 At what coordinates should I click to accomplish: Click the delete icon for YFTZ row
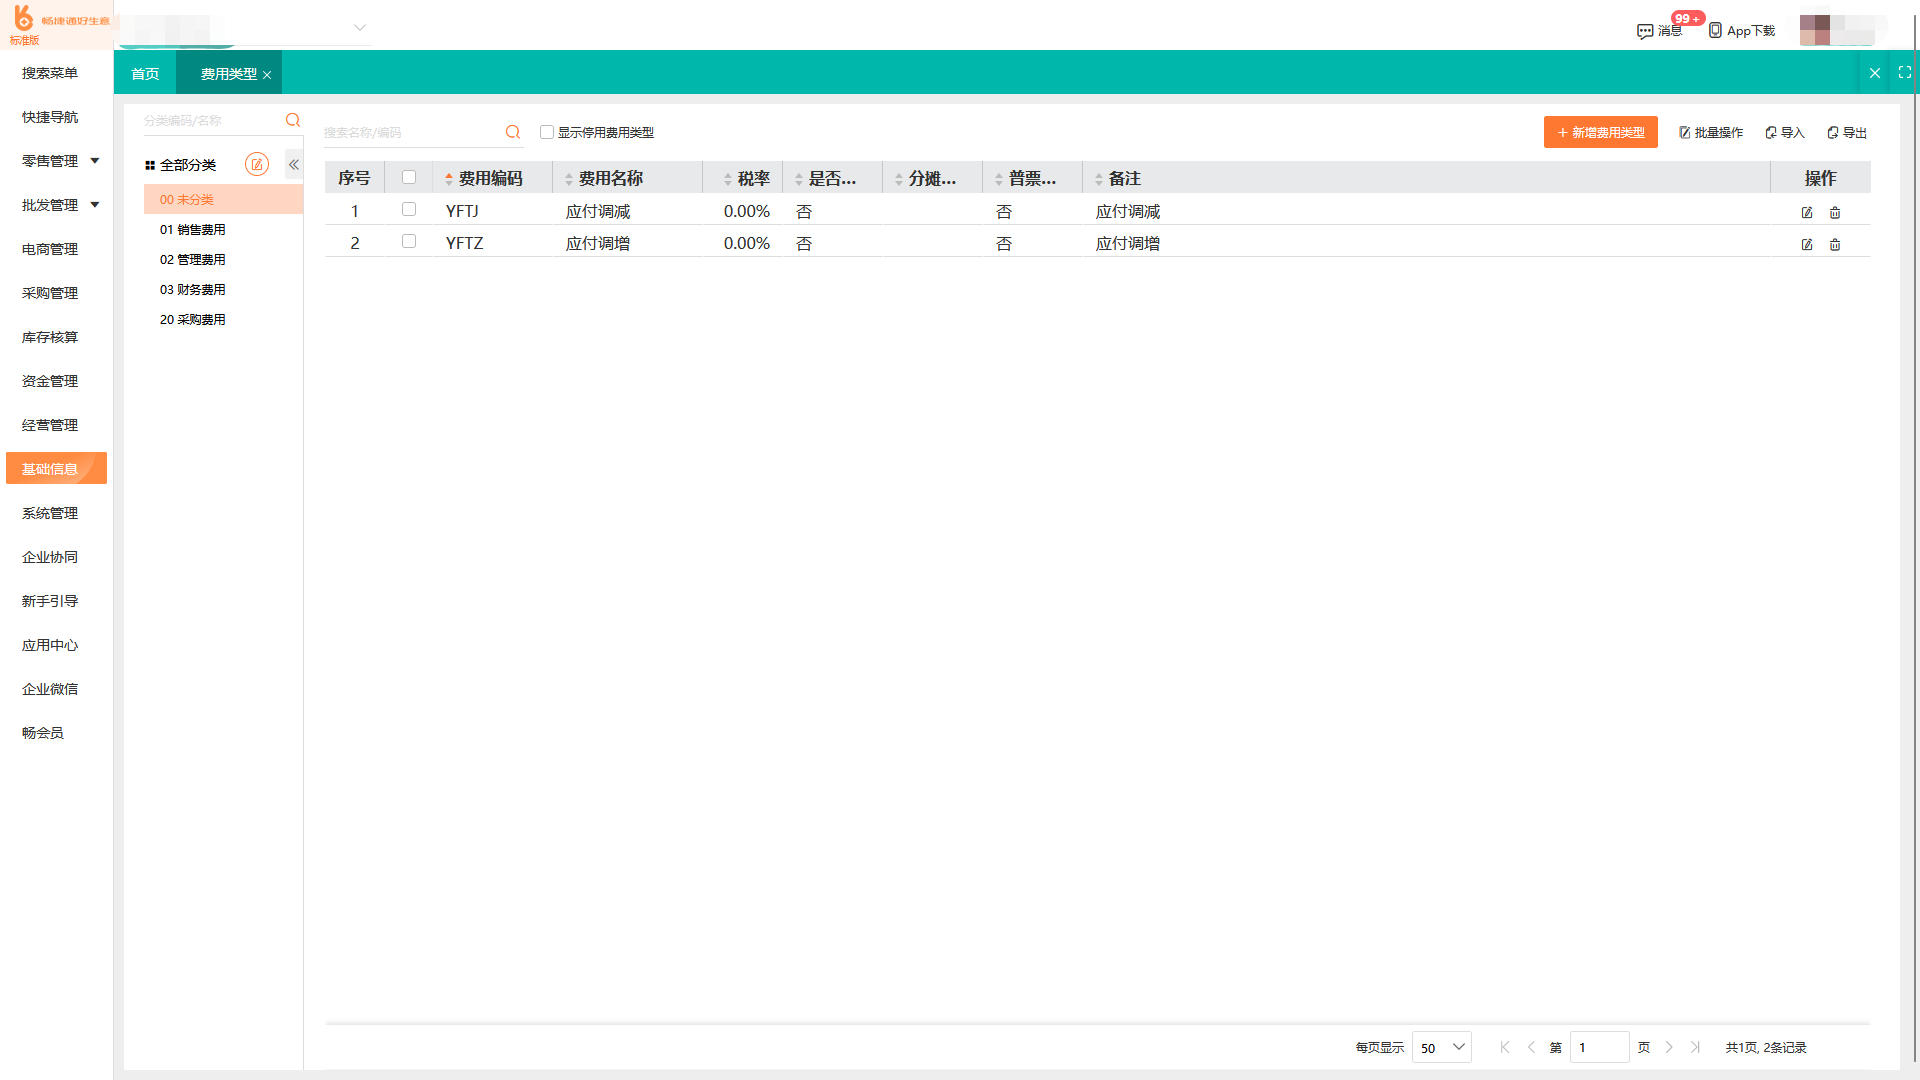[x=1836, y=244]
